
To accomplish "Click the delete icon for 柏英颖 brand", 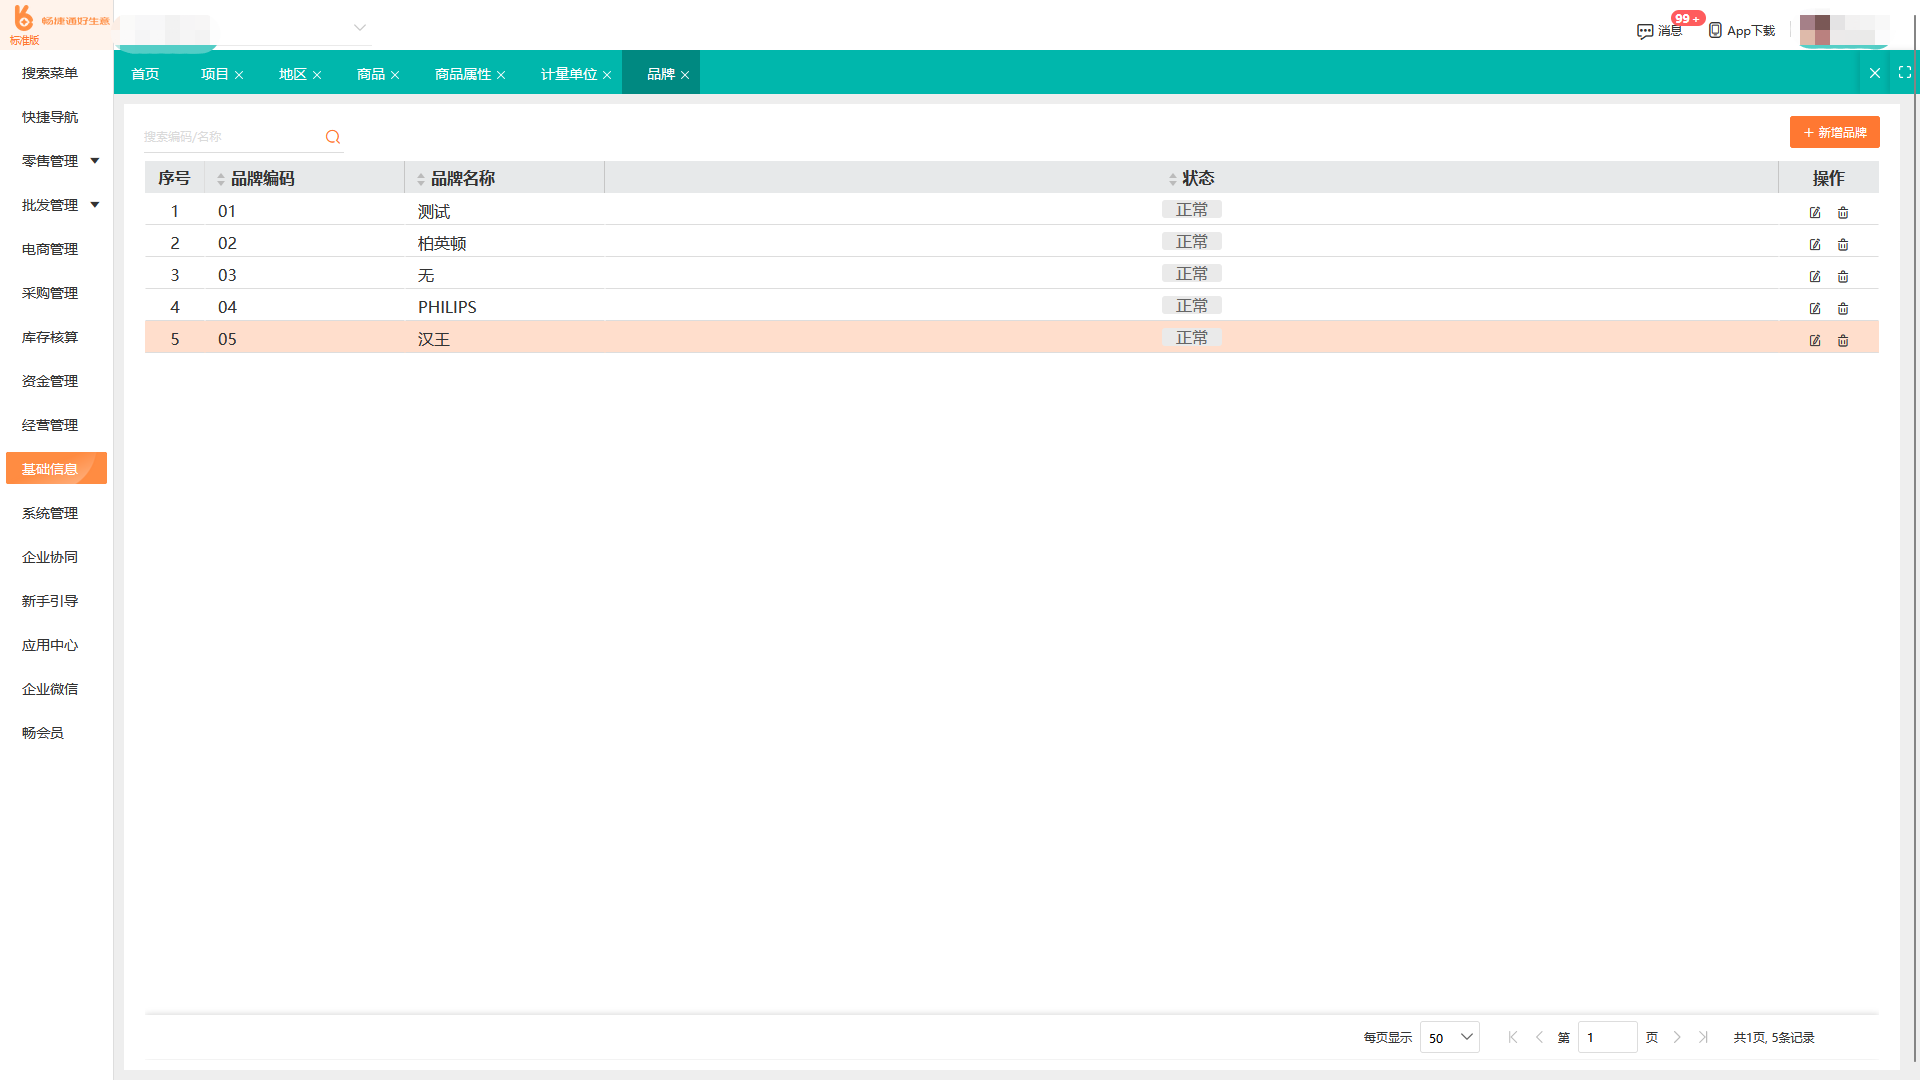I will [x=1844, y=243].
